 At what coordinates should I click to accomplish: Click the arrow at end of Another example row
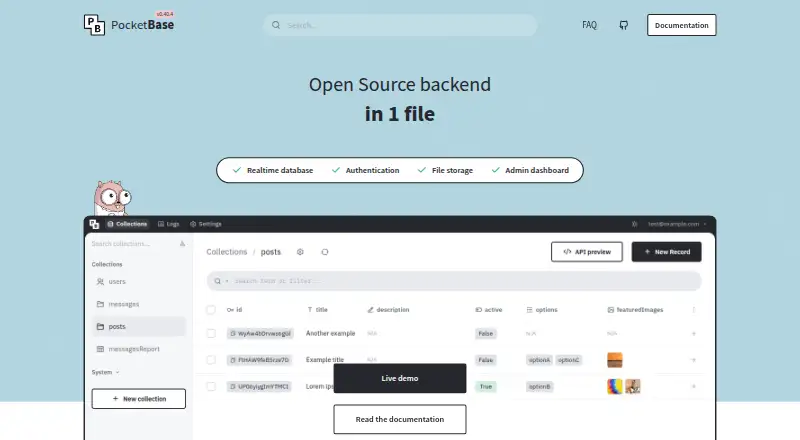click(693, 334)
